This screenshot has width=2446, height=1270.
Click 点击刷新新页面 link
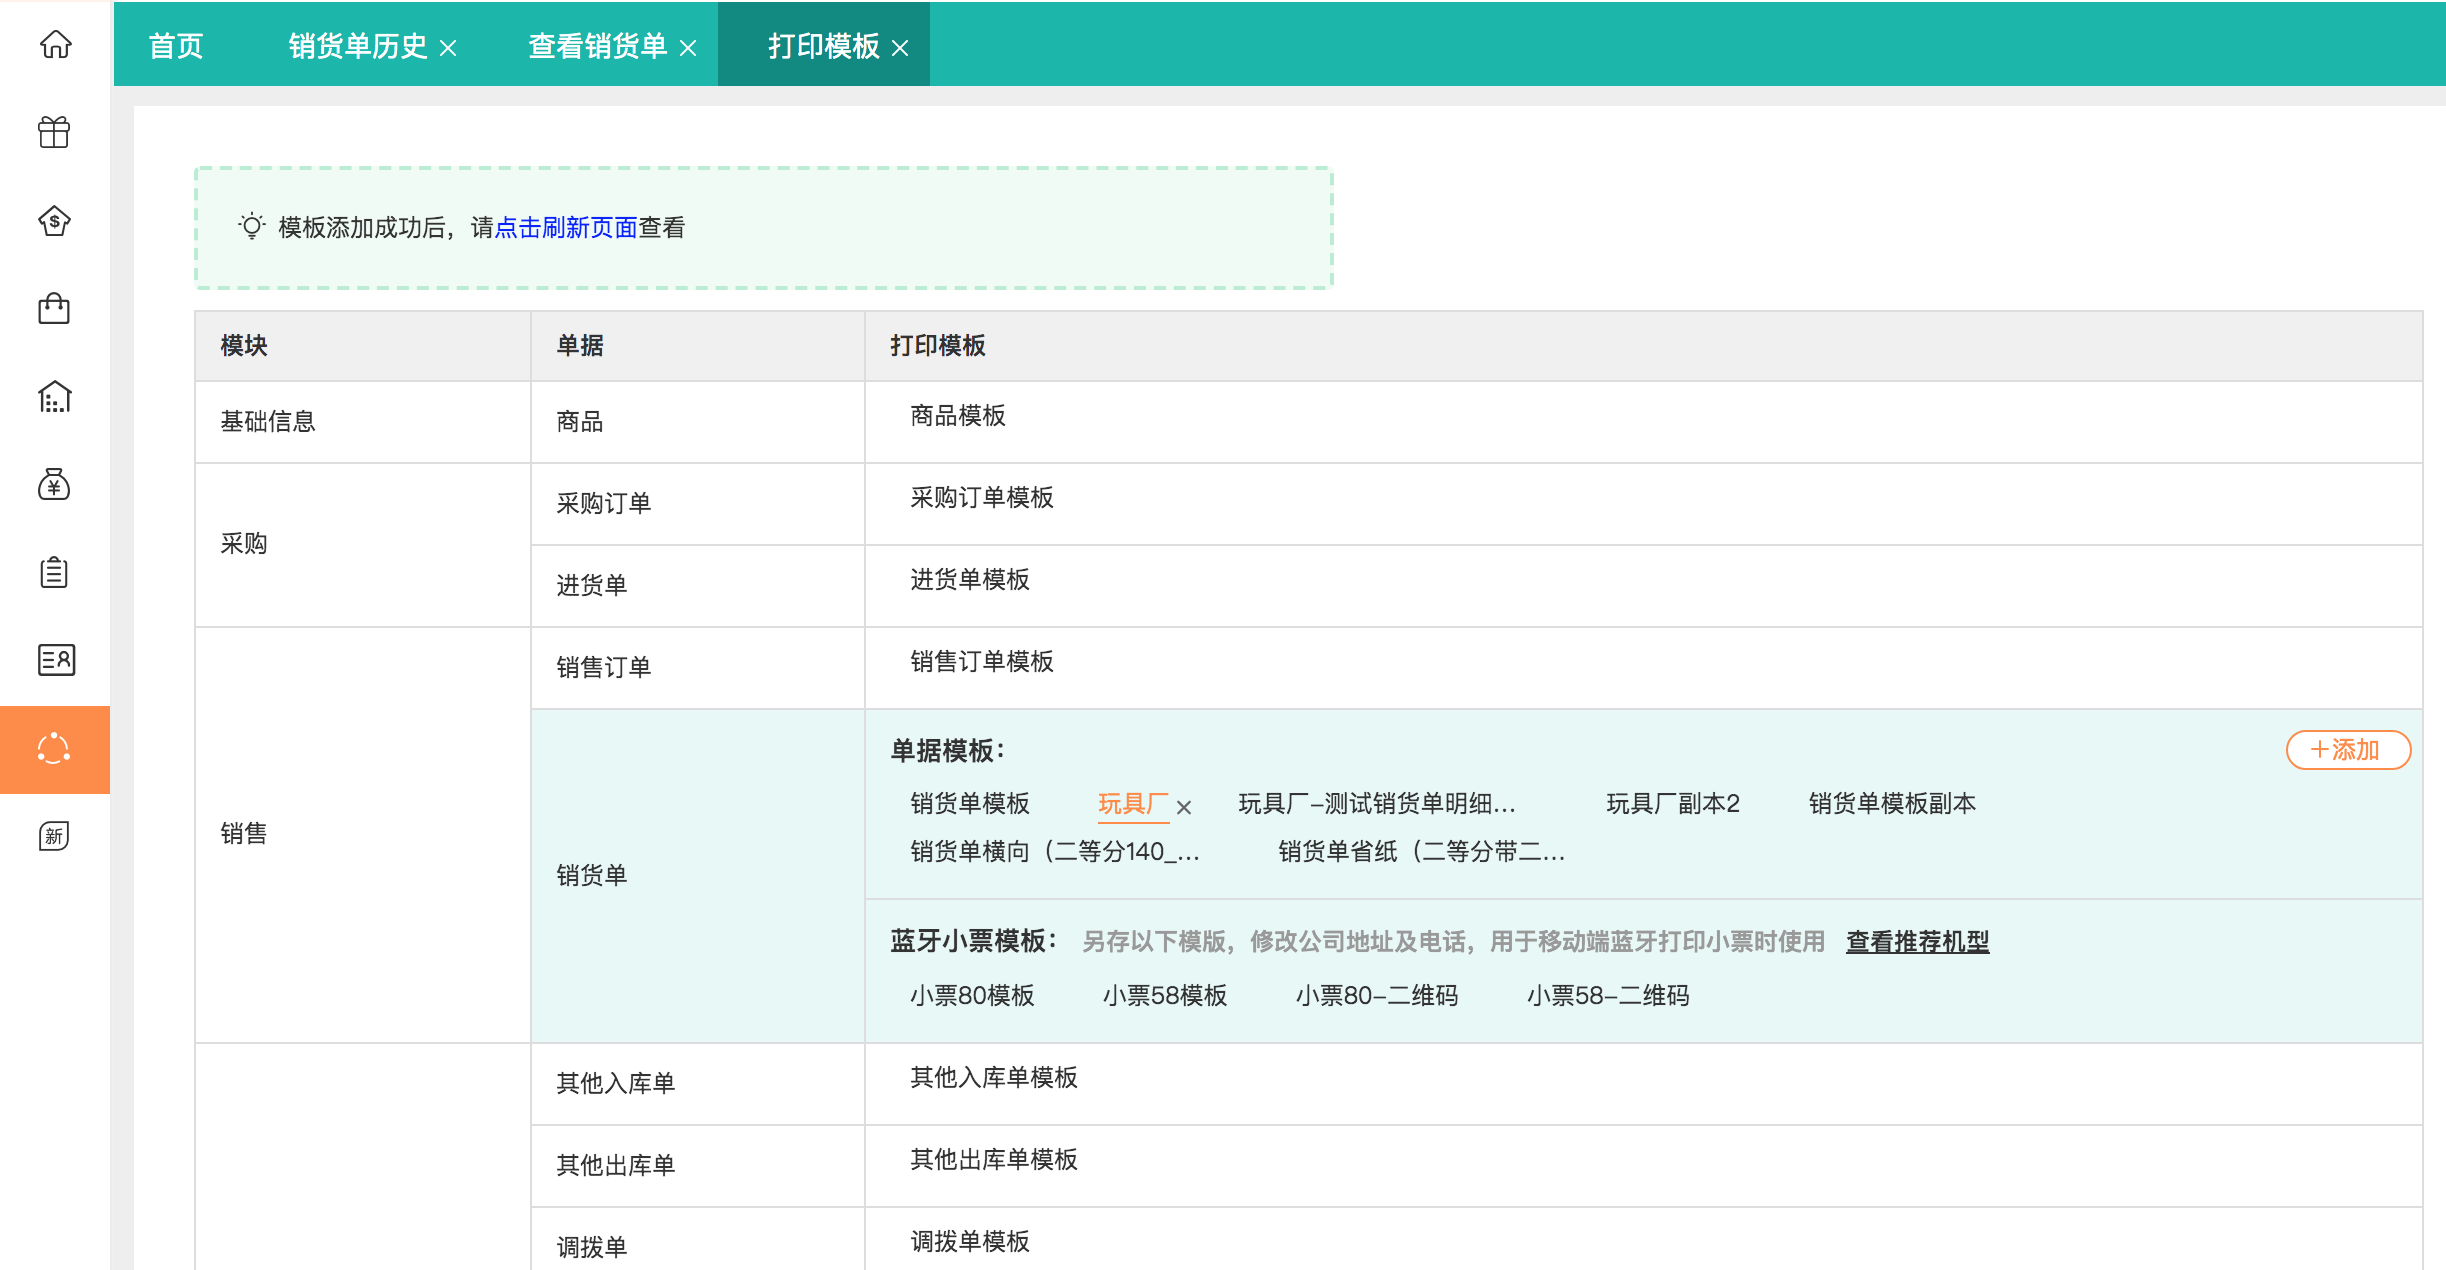pos(569,226)
